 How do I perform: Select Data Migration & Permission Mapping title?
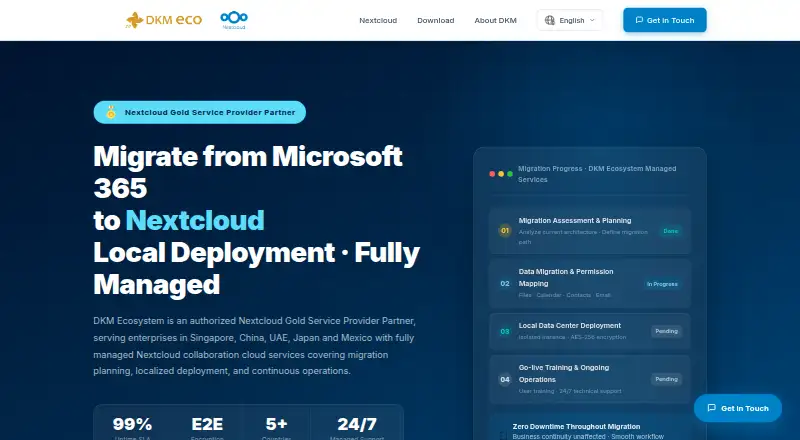(x=566, y=278)
